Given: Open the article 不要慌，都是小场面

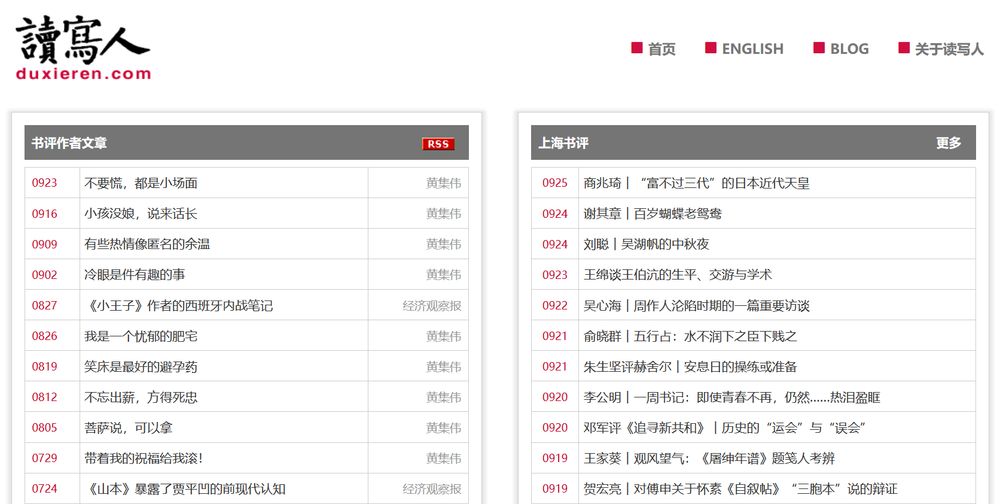Looking at the screenshot, I should click(141, 183).
